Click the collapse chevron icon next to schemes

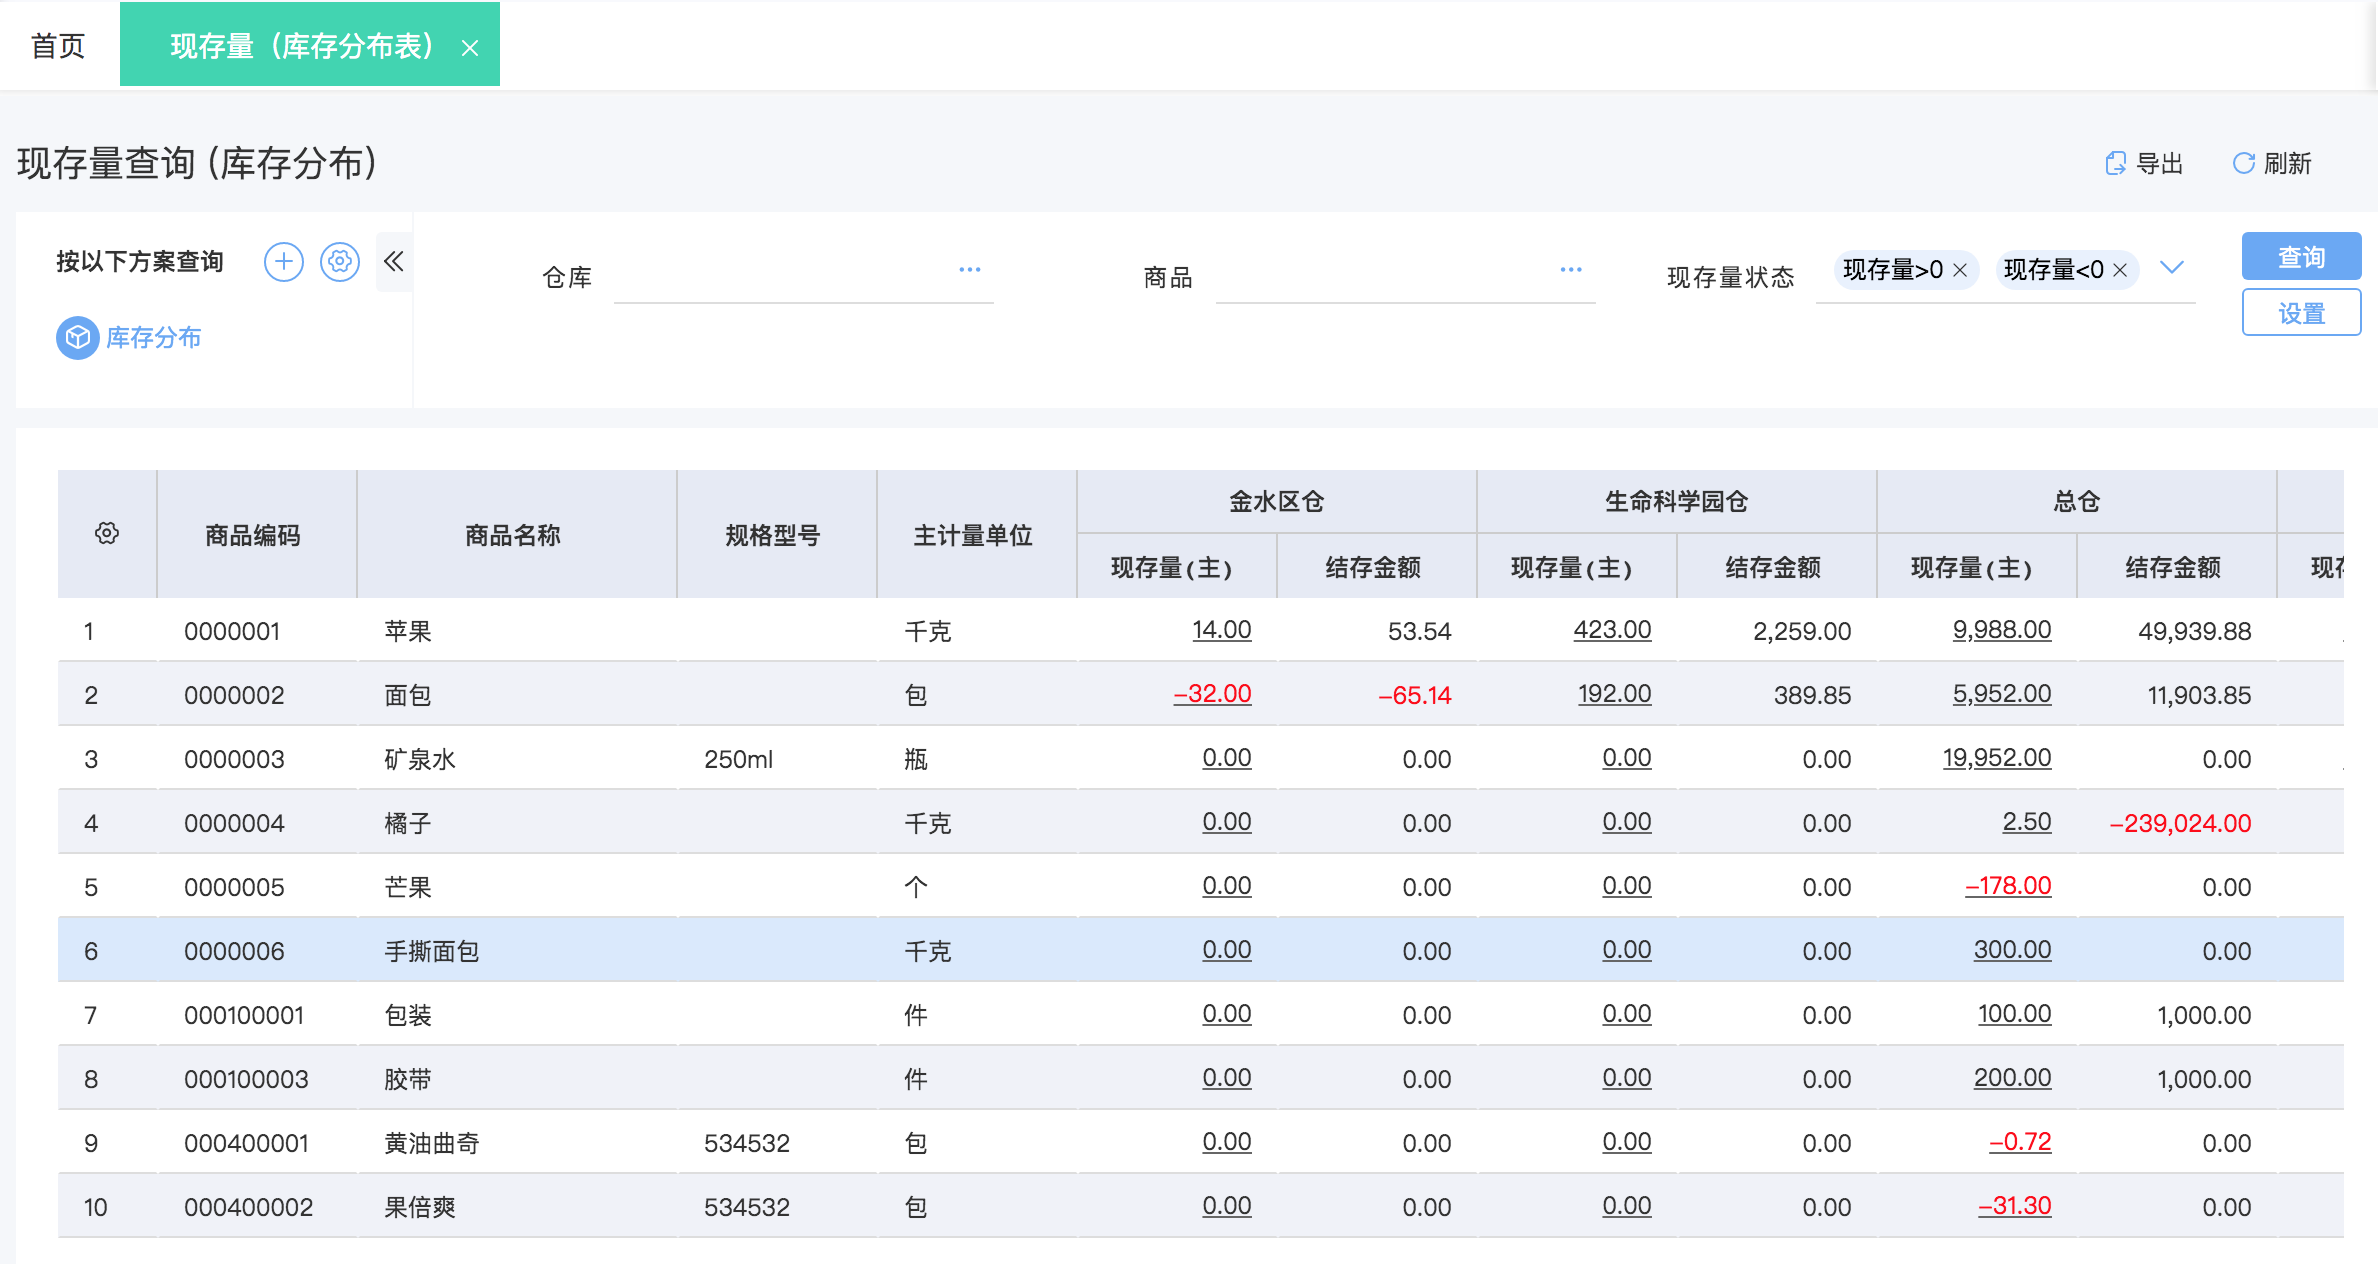click(393, 263)
